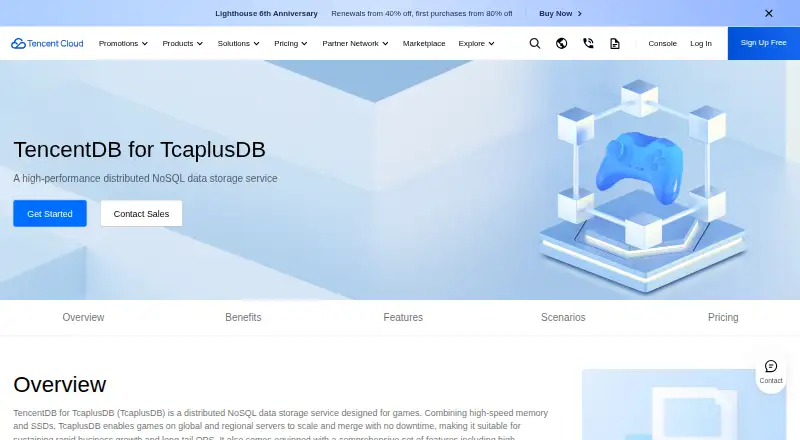This screenshot has width=800, height=440.
Task: Select the Features tab
Action: (403, 317)
